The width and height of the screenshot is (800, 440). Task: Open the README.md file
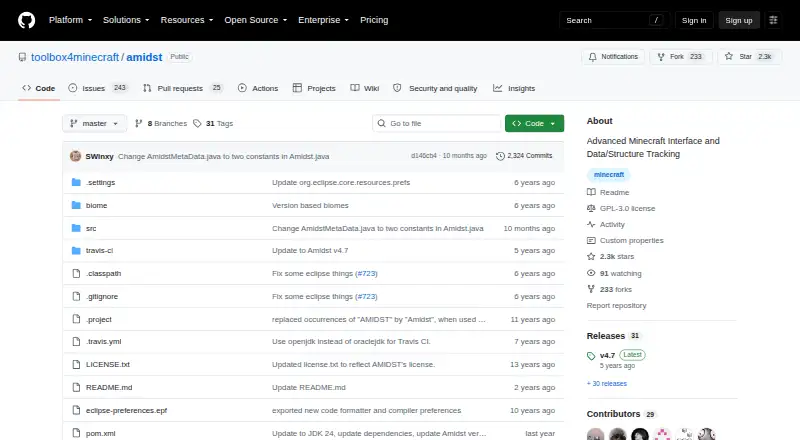coord(109,387)
